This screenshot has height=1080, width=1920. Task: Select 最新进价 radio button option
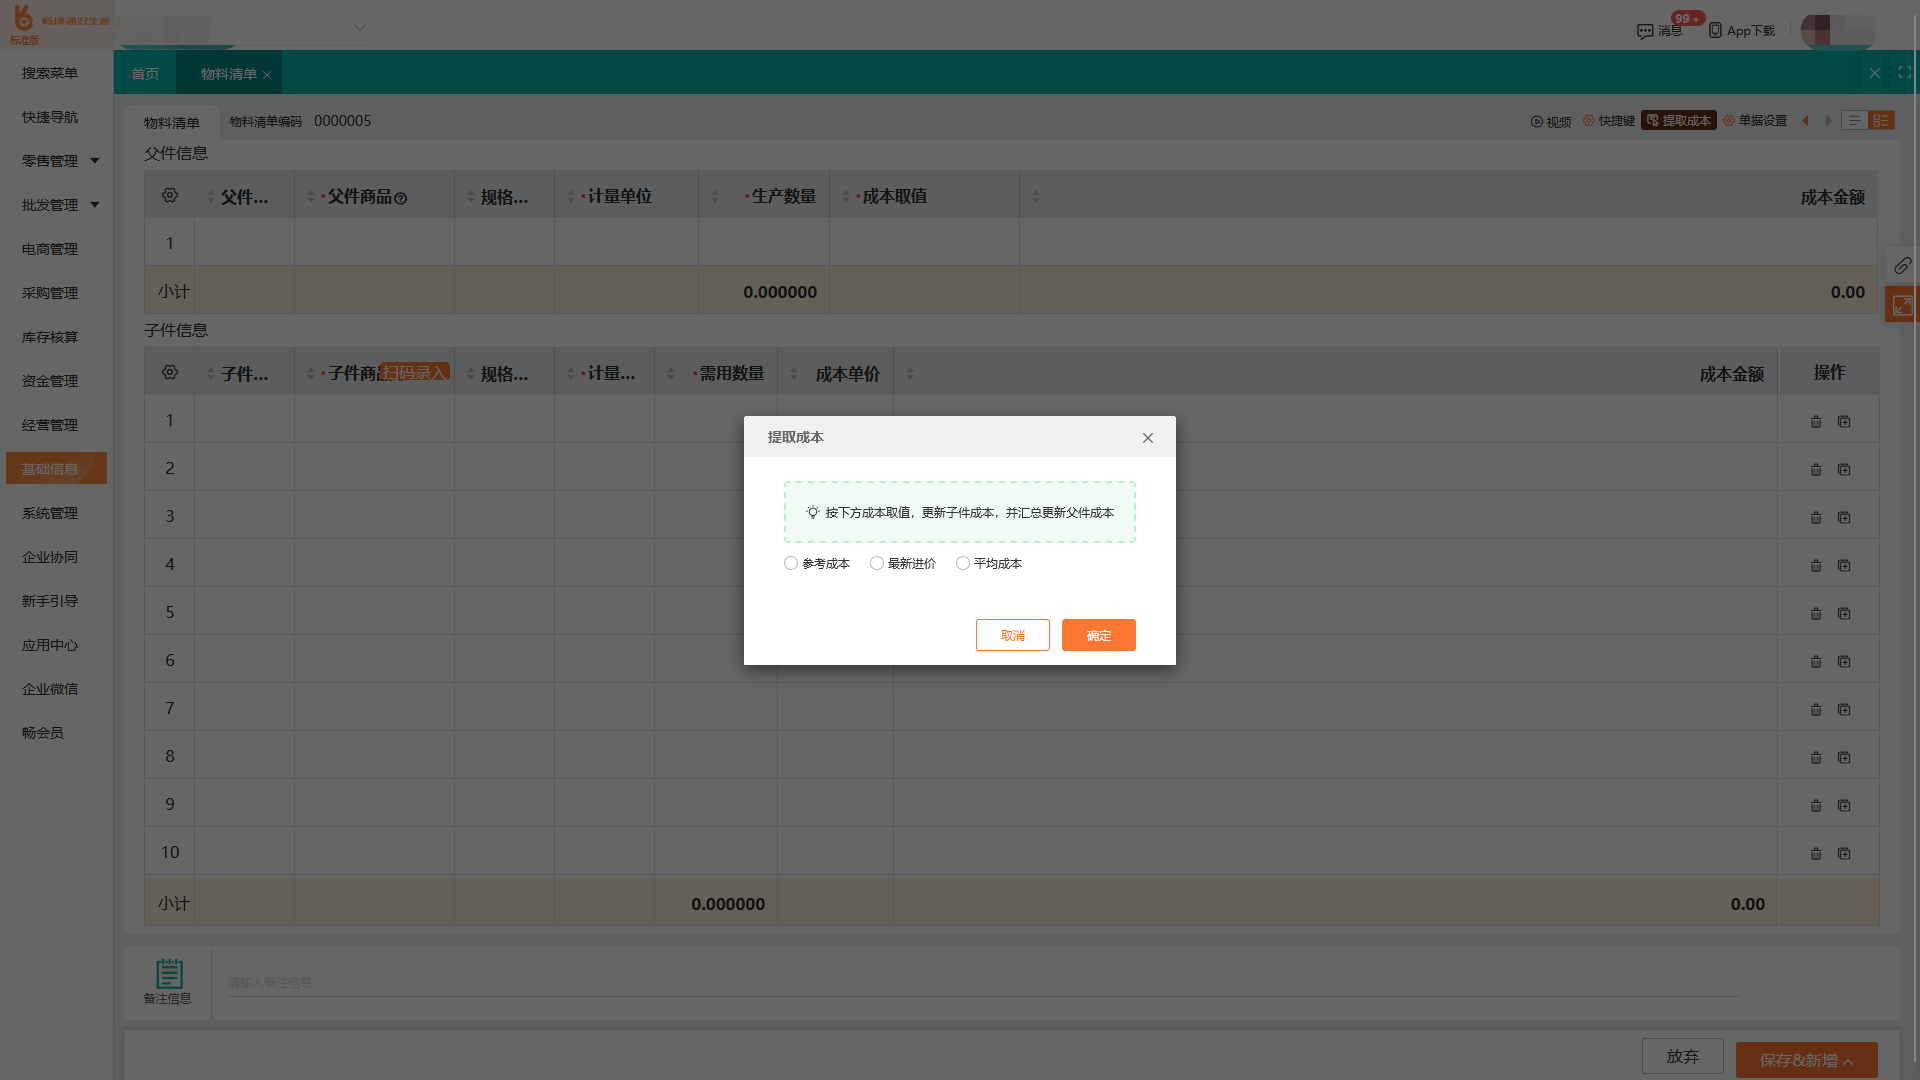pos(877,563)
